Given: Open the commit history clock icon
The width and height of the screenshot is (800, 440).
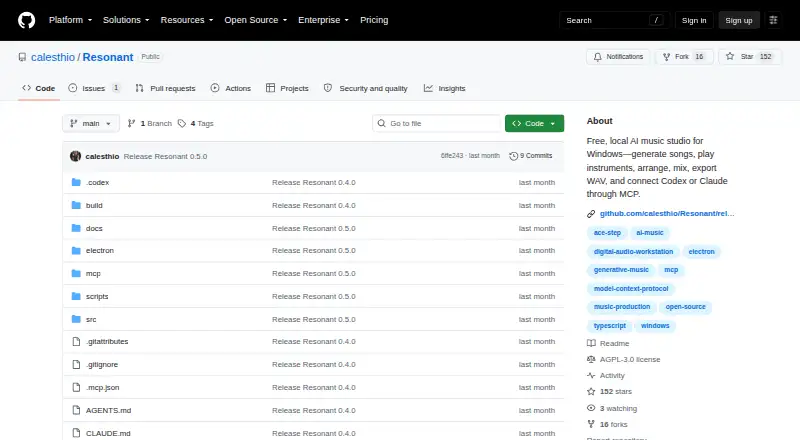Looking at the screenshot, I should [x=513, y=156].
